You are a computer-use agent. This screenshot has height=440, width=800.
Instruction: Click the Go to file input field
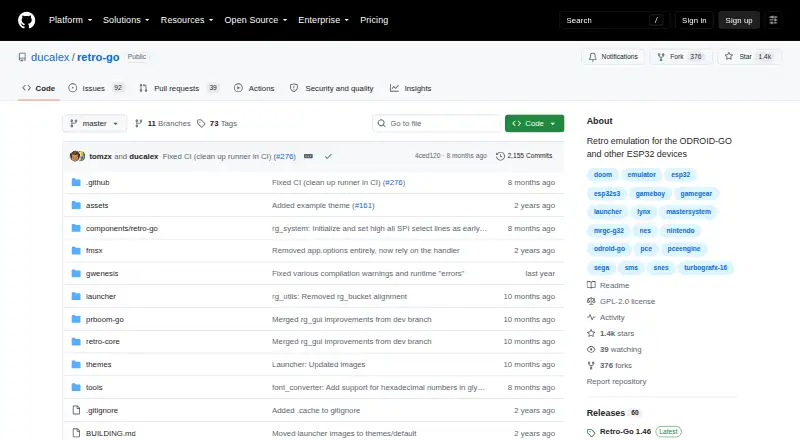[x=437, y=124]
